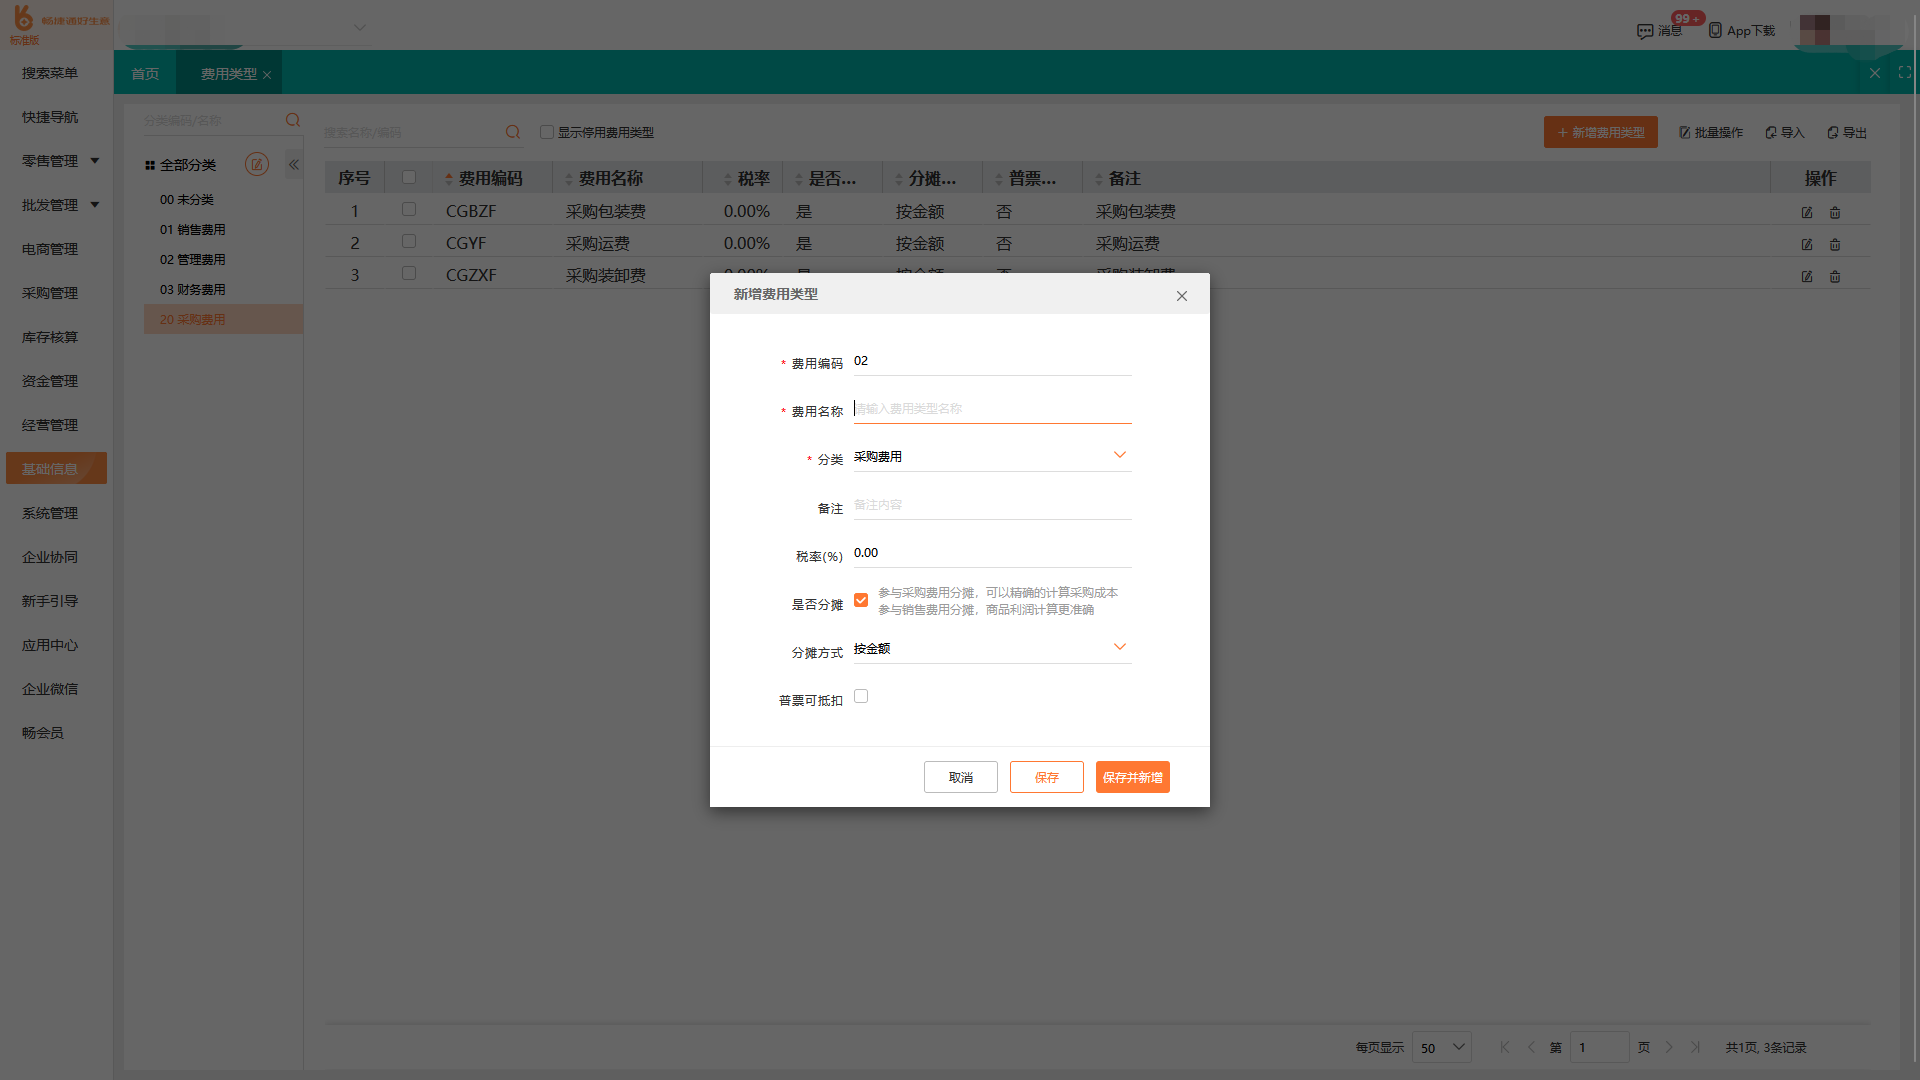Click the search icon in expense list
Image resolution: width=1920 pixels, height=1080 pixels.
click(514, 131)
